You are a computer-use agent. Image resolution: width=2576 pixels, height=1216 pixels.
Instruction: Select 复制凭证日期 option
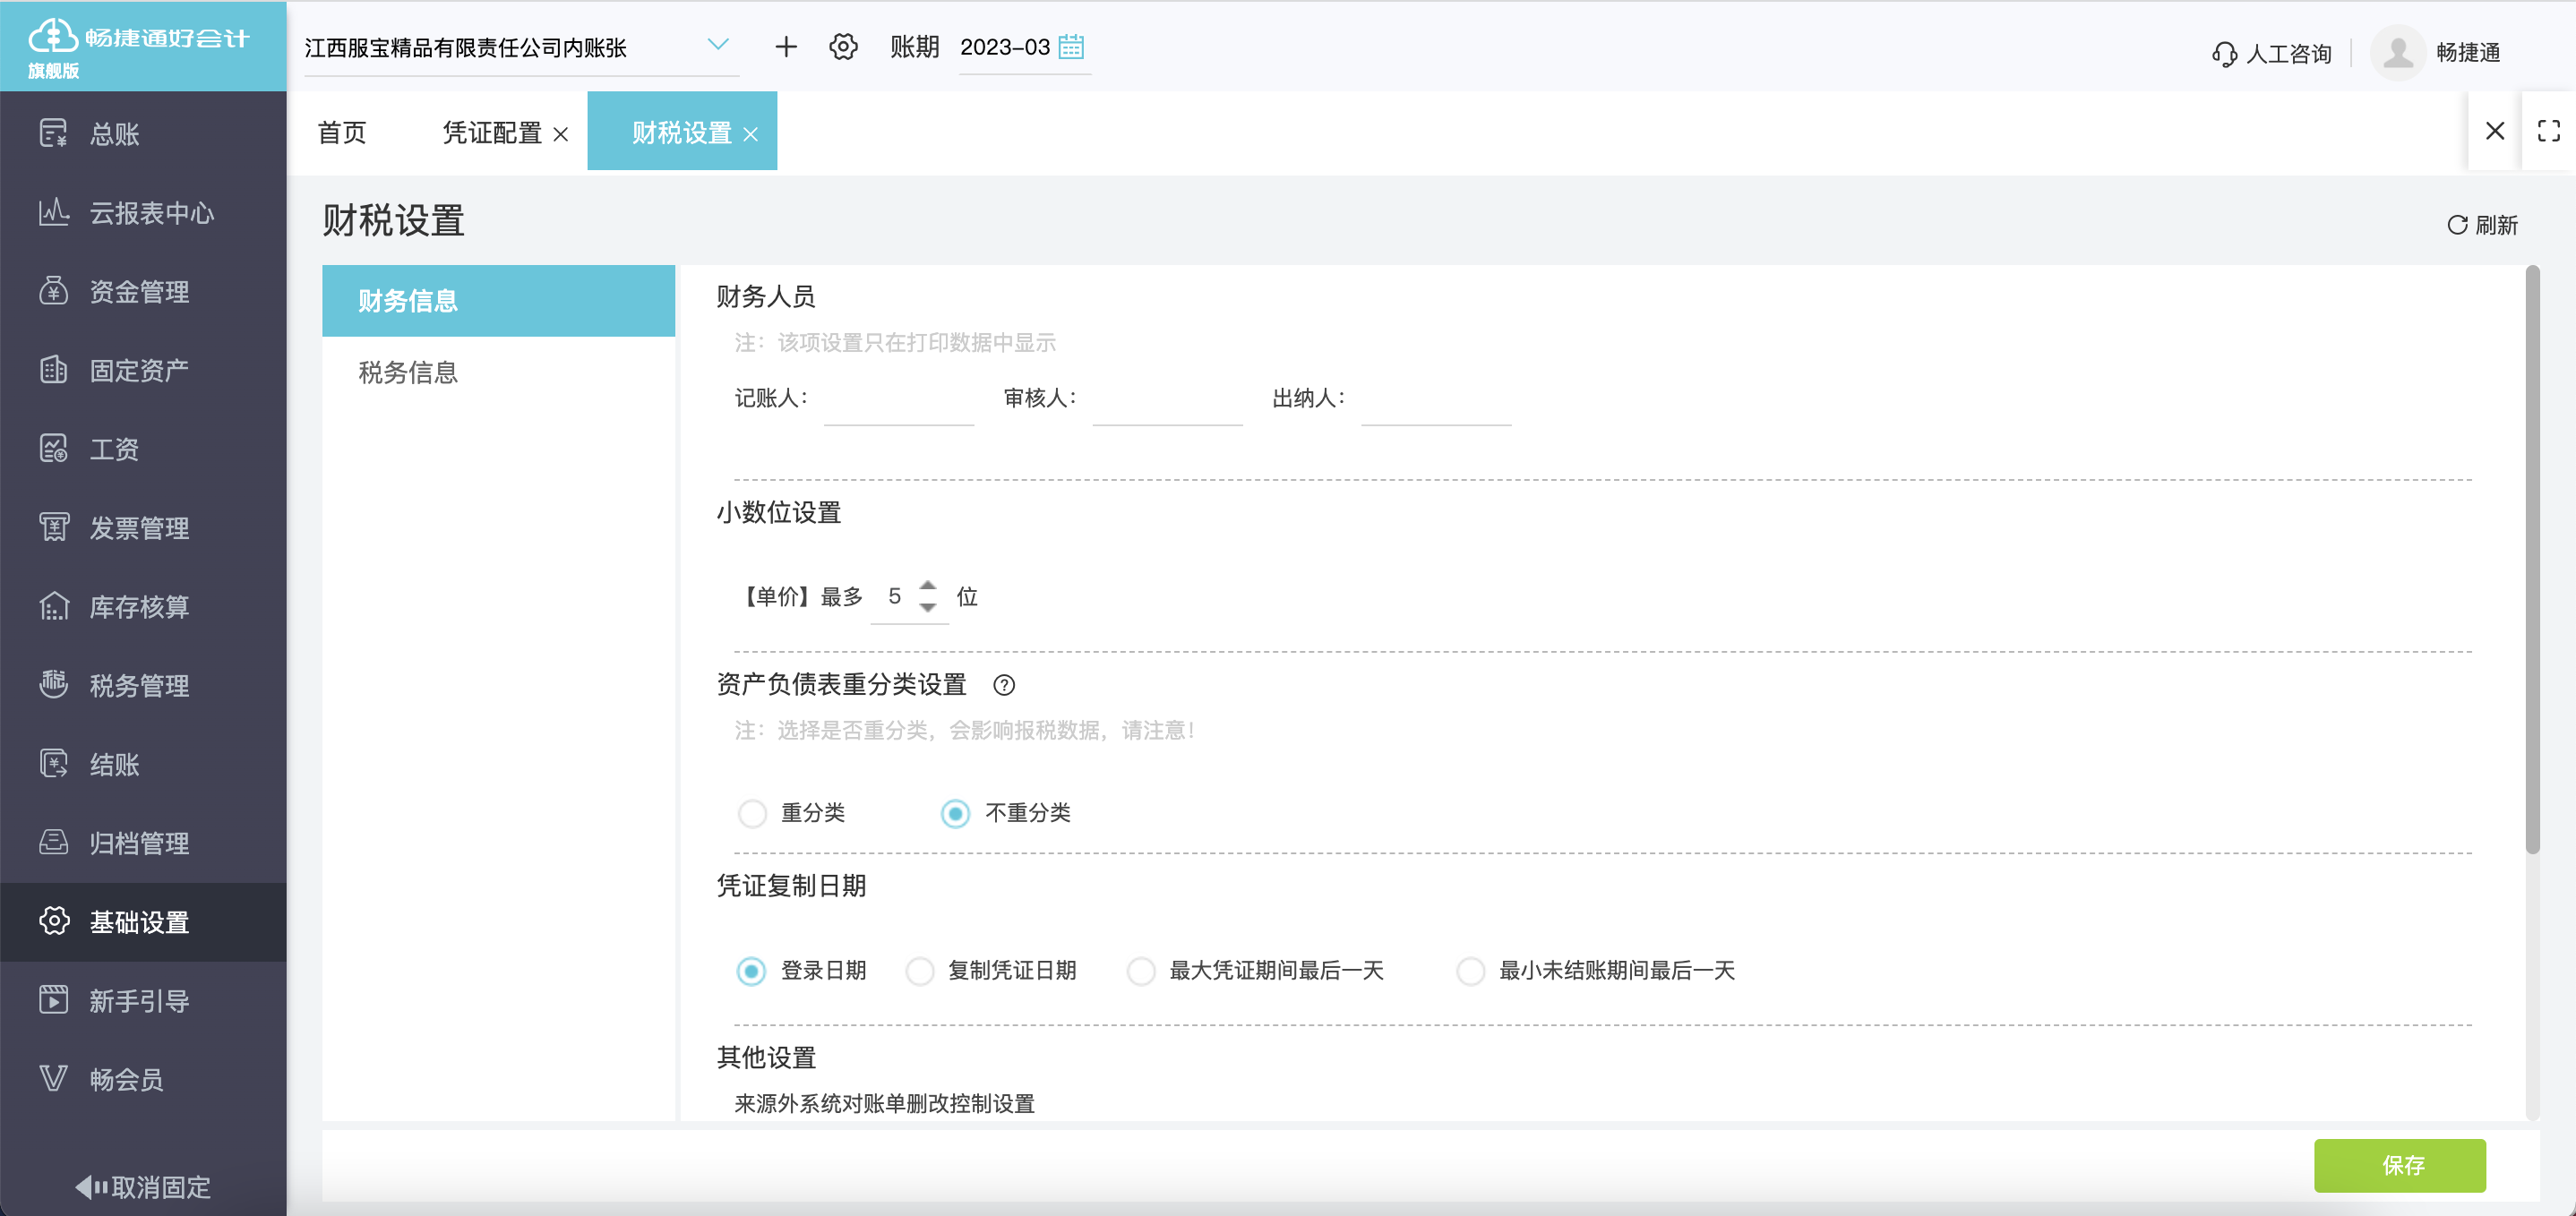pyautogui.click(x=916, y=970)
